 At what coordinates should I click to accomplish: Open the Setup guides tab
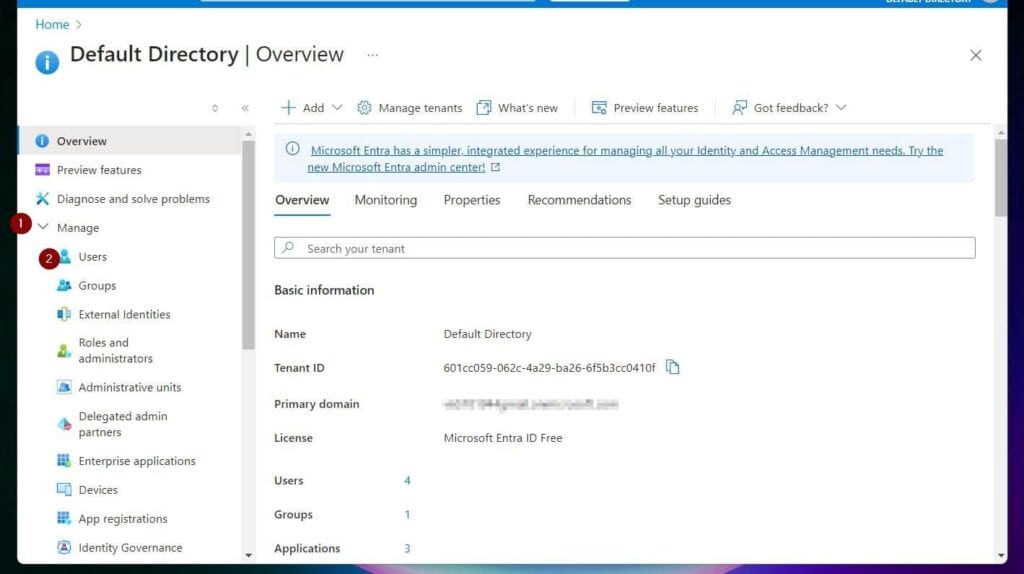[694, 200]
